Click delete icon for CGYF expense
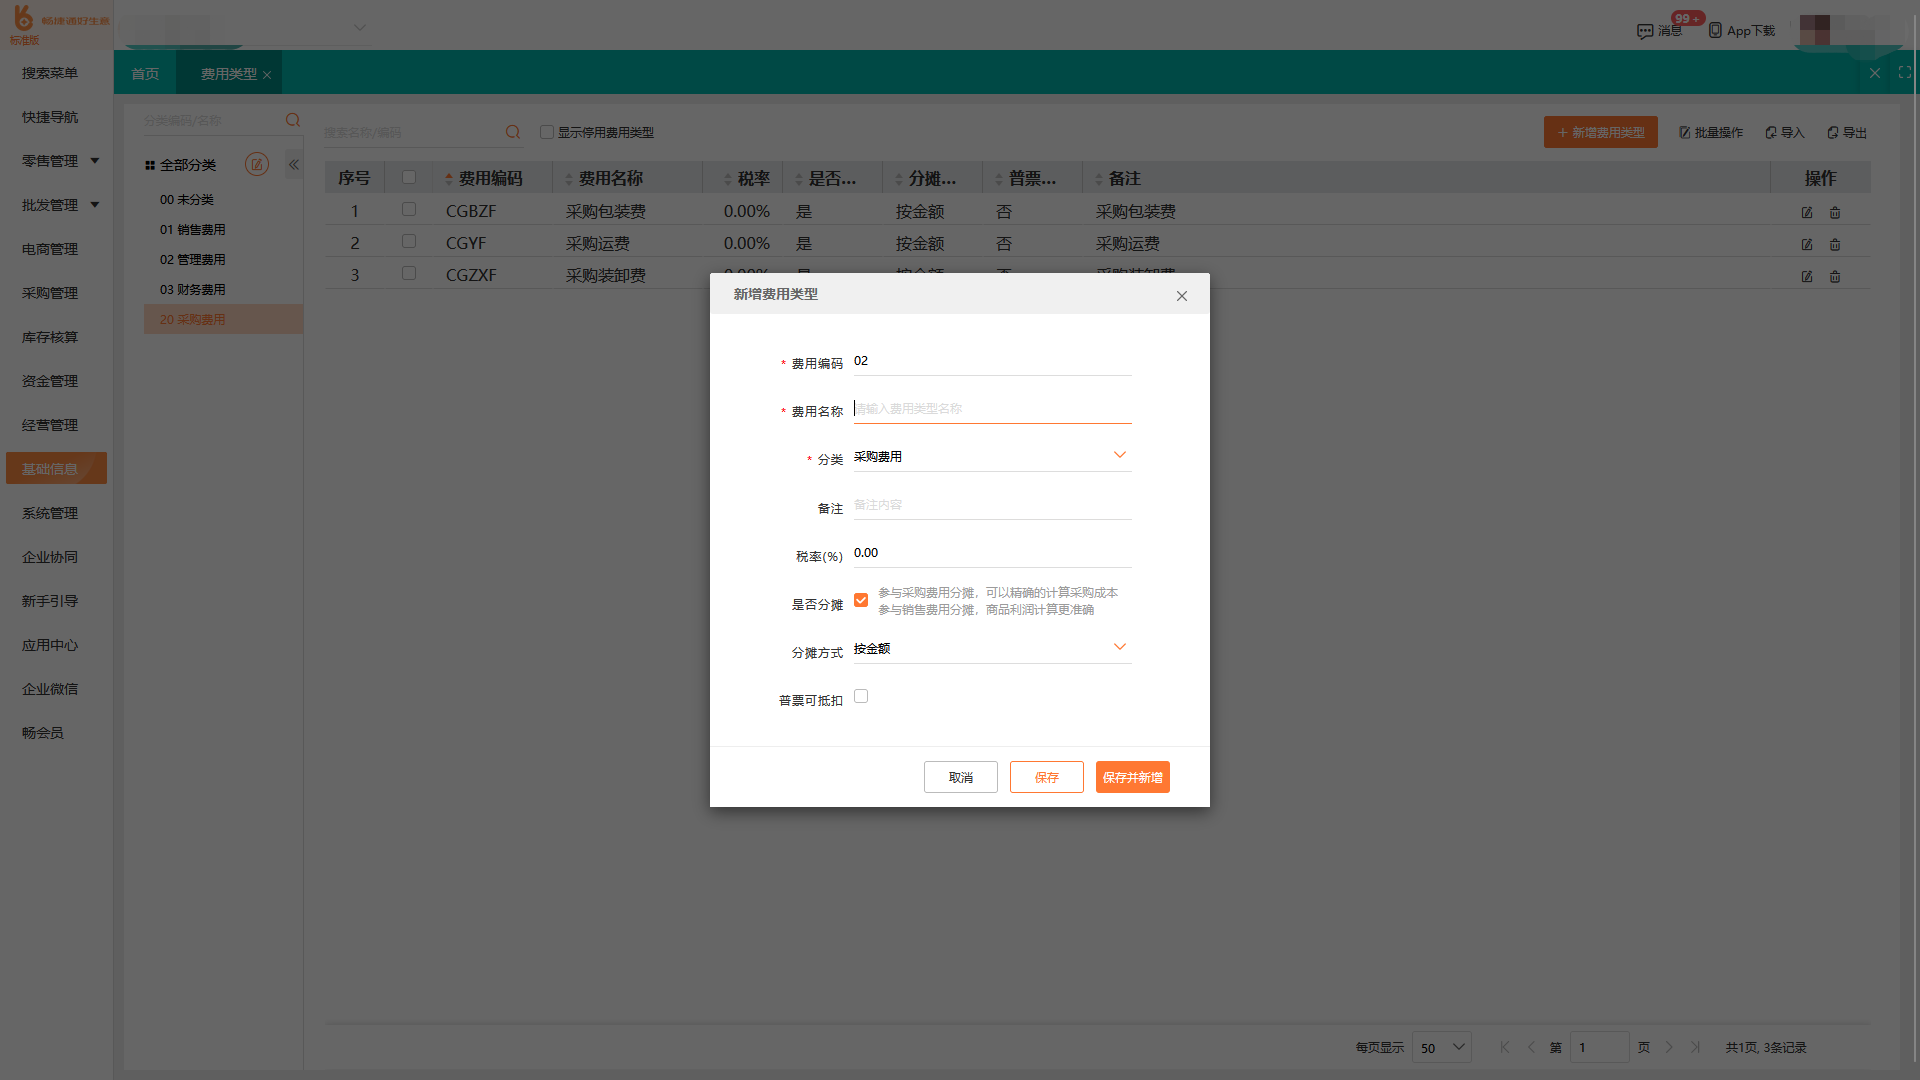Screen dimensions: 1920x1080 (1836, 243)
